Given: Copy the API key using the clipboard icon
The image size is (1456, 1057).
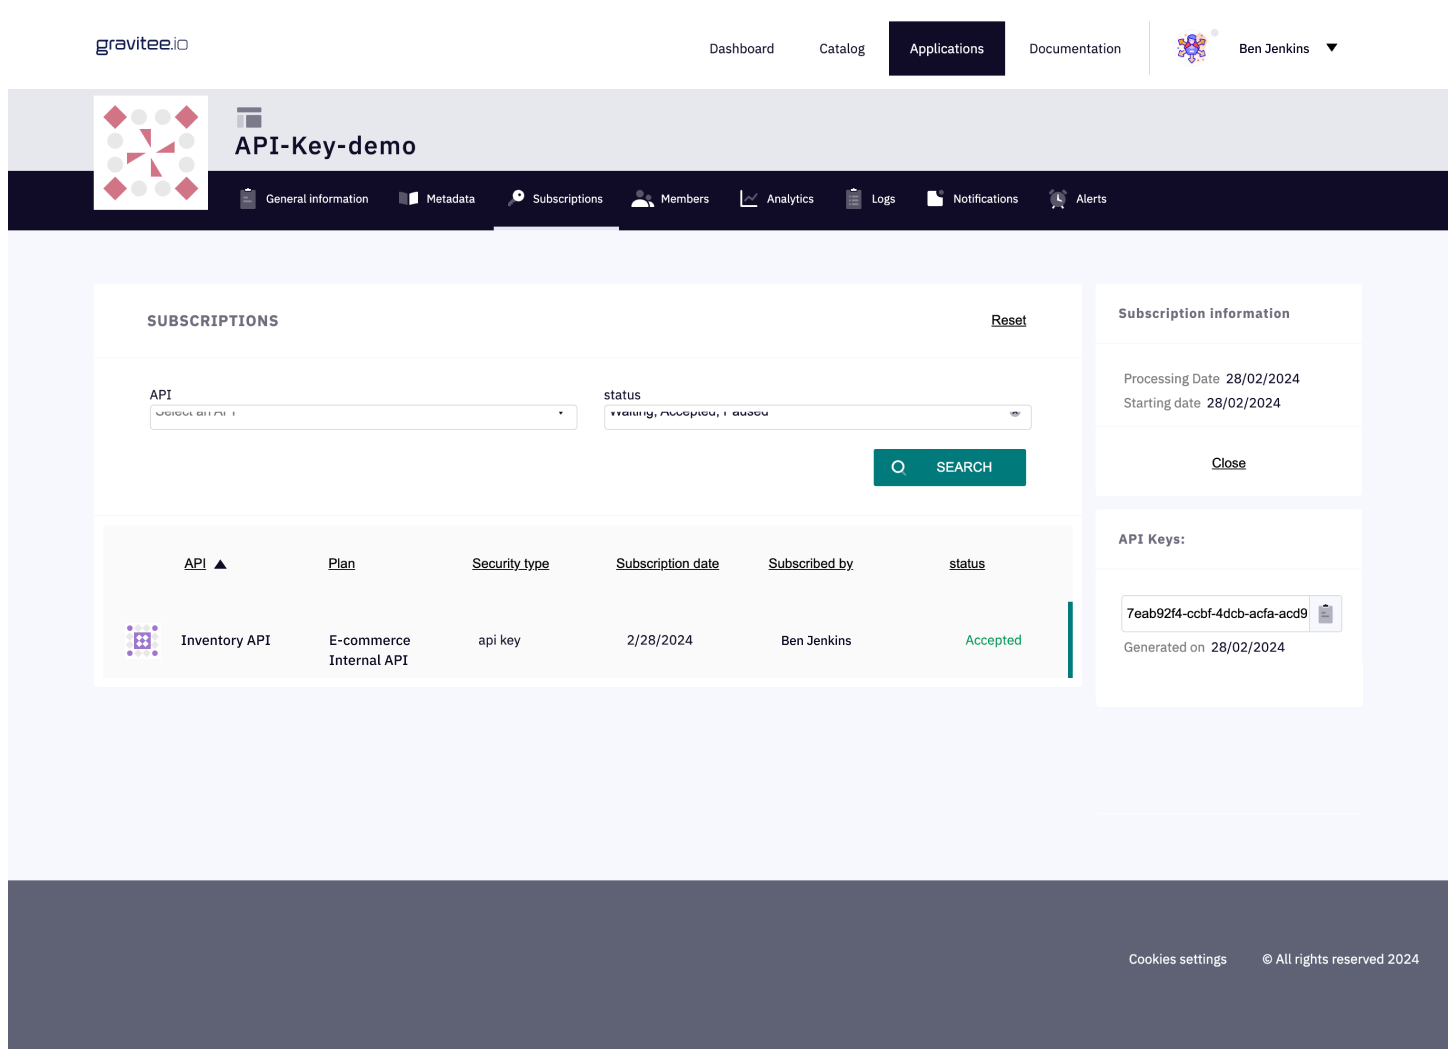Looking at the screenshot, I should (1325, 613).
